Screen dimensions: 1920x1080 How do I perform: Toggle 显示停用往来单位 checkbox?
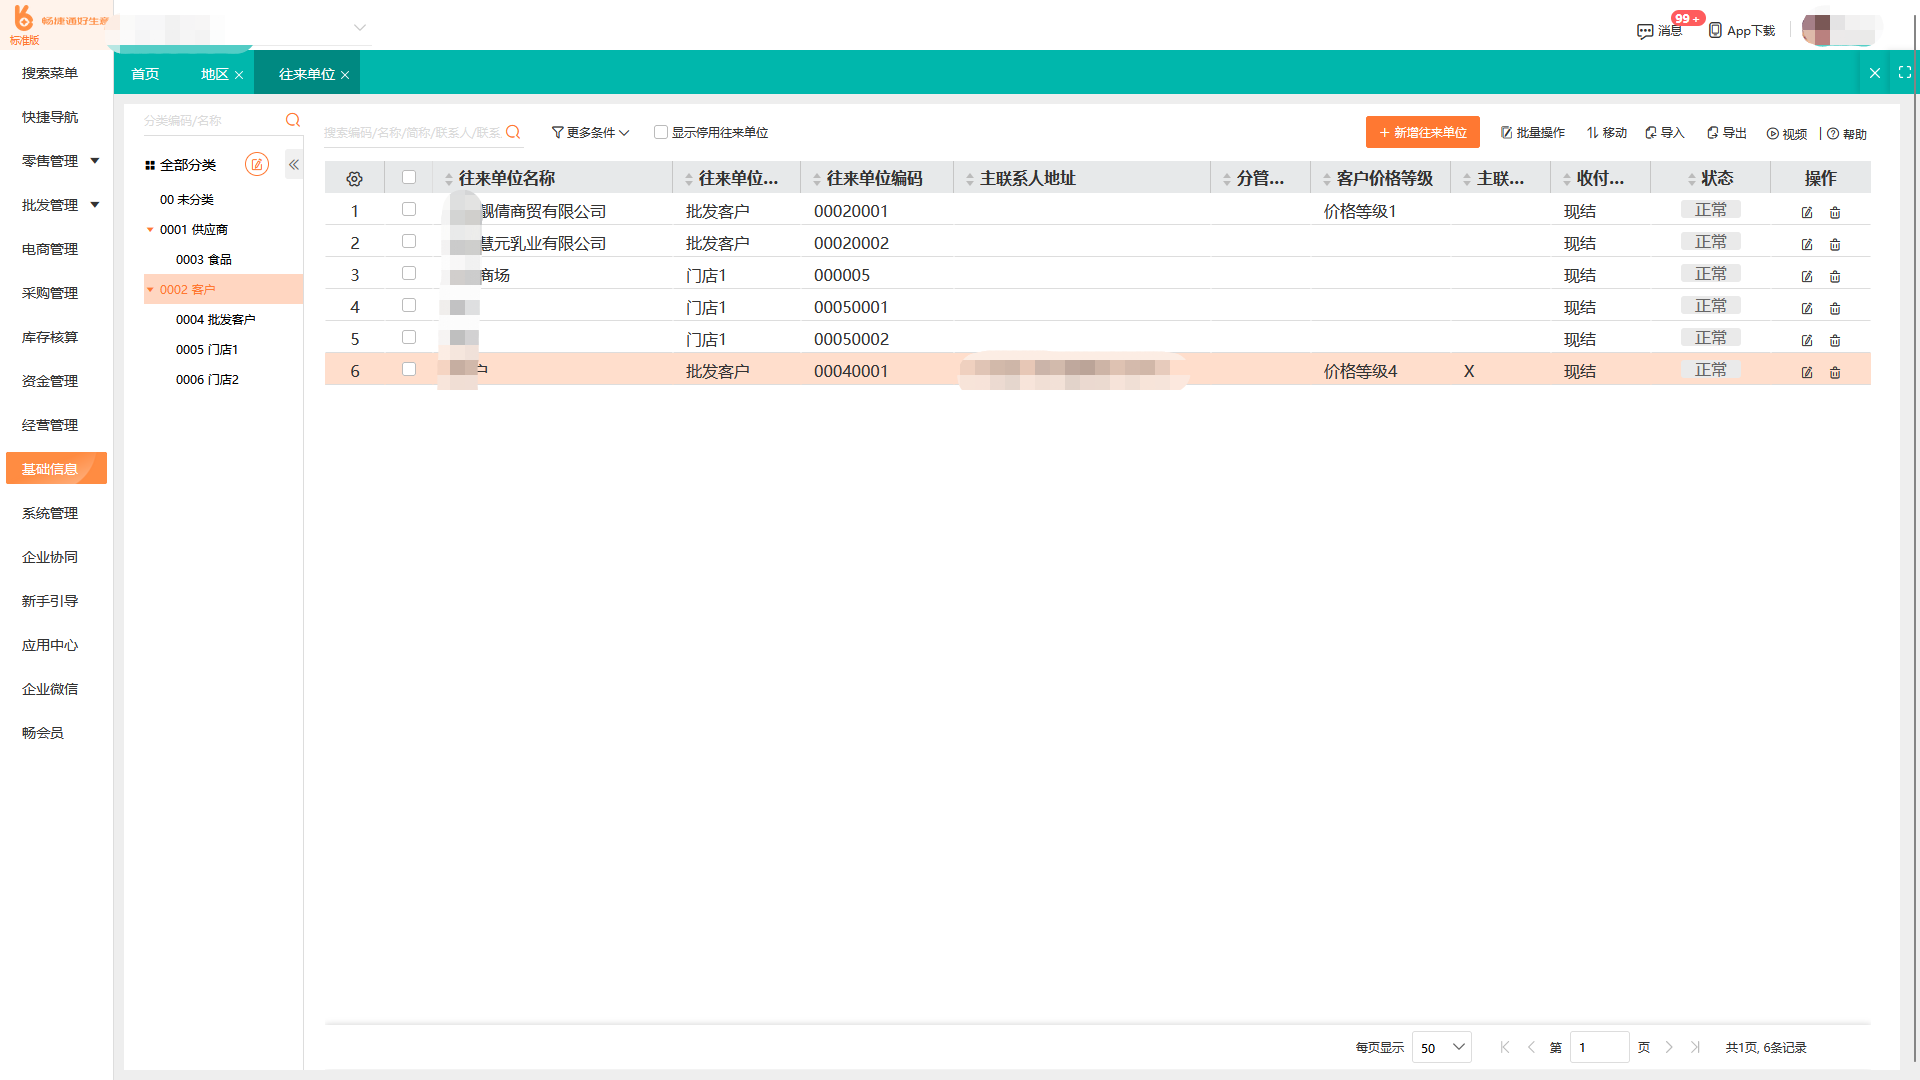(662, 131)
